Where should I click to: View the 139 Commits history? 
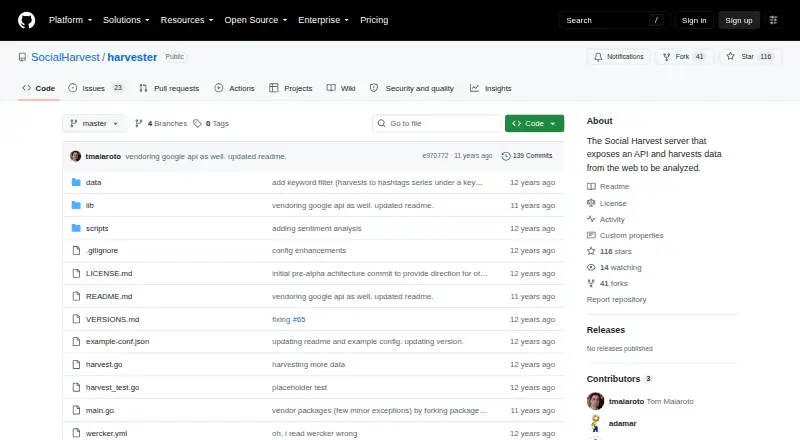pos(527,156)
